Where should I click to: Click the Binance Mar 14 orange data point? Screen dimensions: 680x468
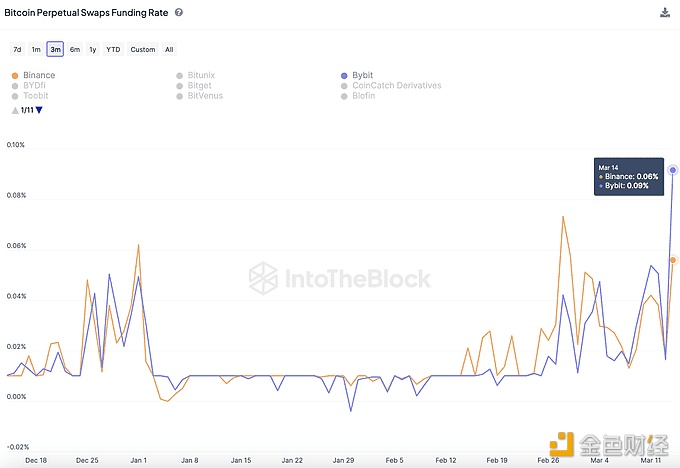(673, 260)
